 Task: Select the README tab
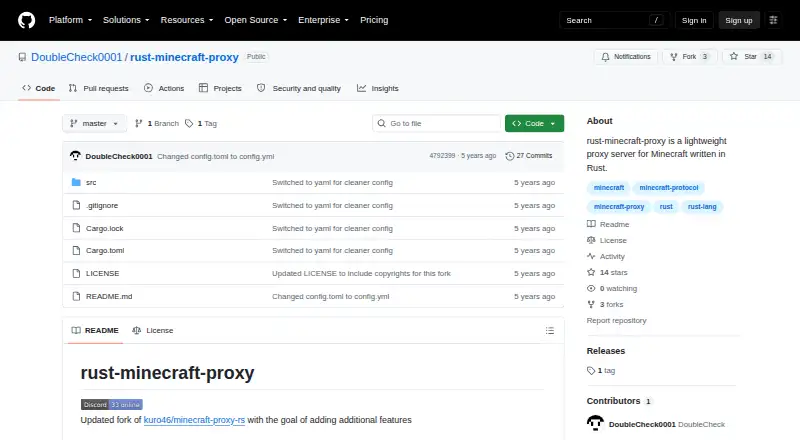(95, 330)
